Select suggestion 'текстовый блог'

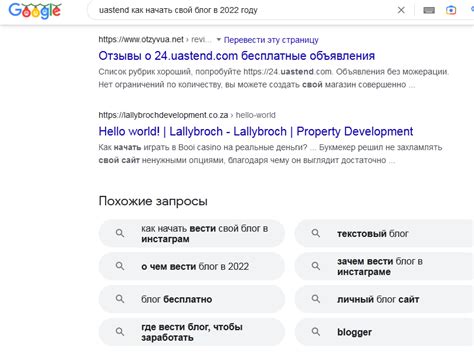tap(384, 234)
